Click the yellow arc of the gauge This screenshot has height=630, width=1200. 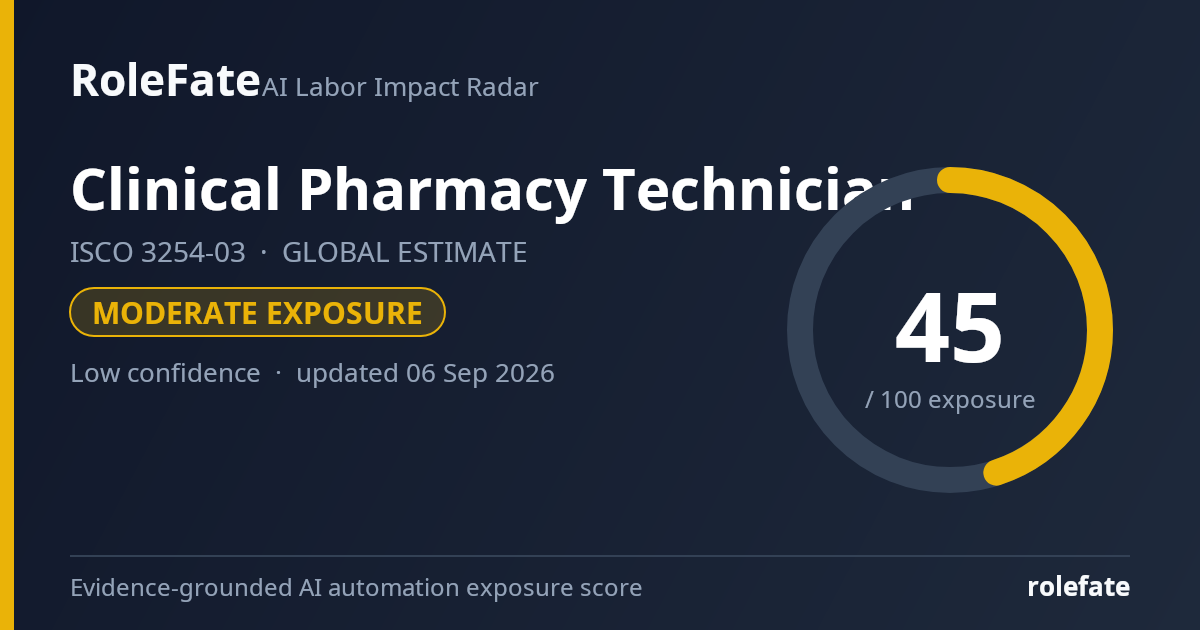click(1098, 330)
